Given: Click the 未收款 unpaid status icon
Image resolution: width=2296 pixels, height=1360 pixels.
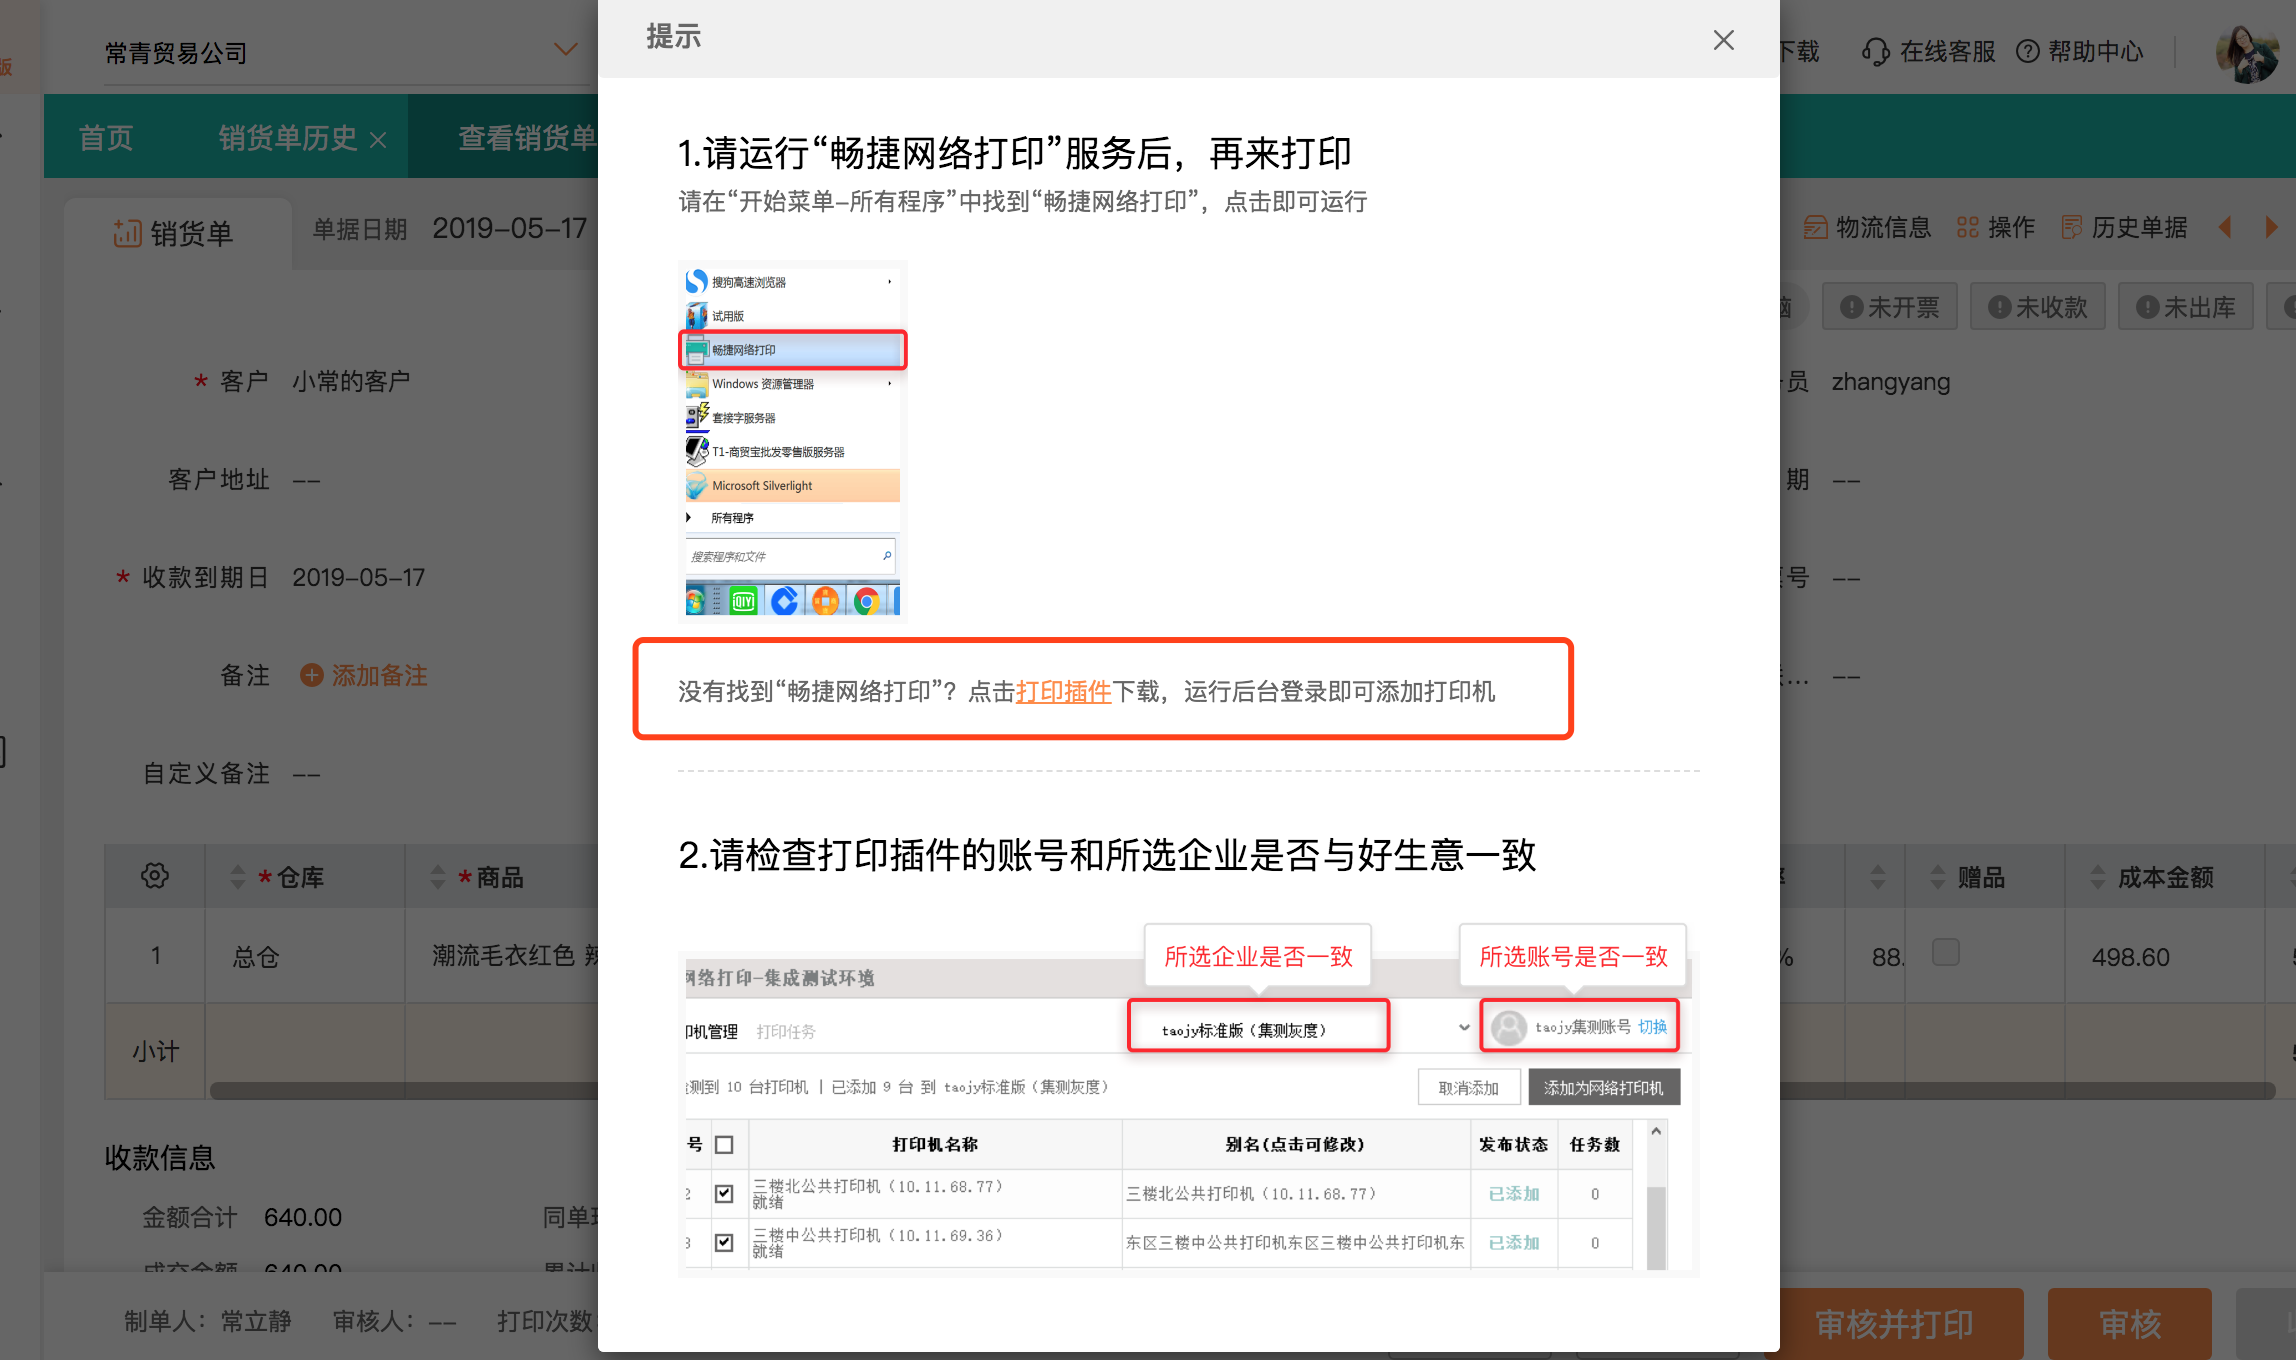Looking at the screenshot, I should 2035,308.
